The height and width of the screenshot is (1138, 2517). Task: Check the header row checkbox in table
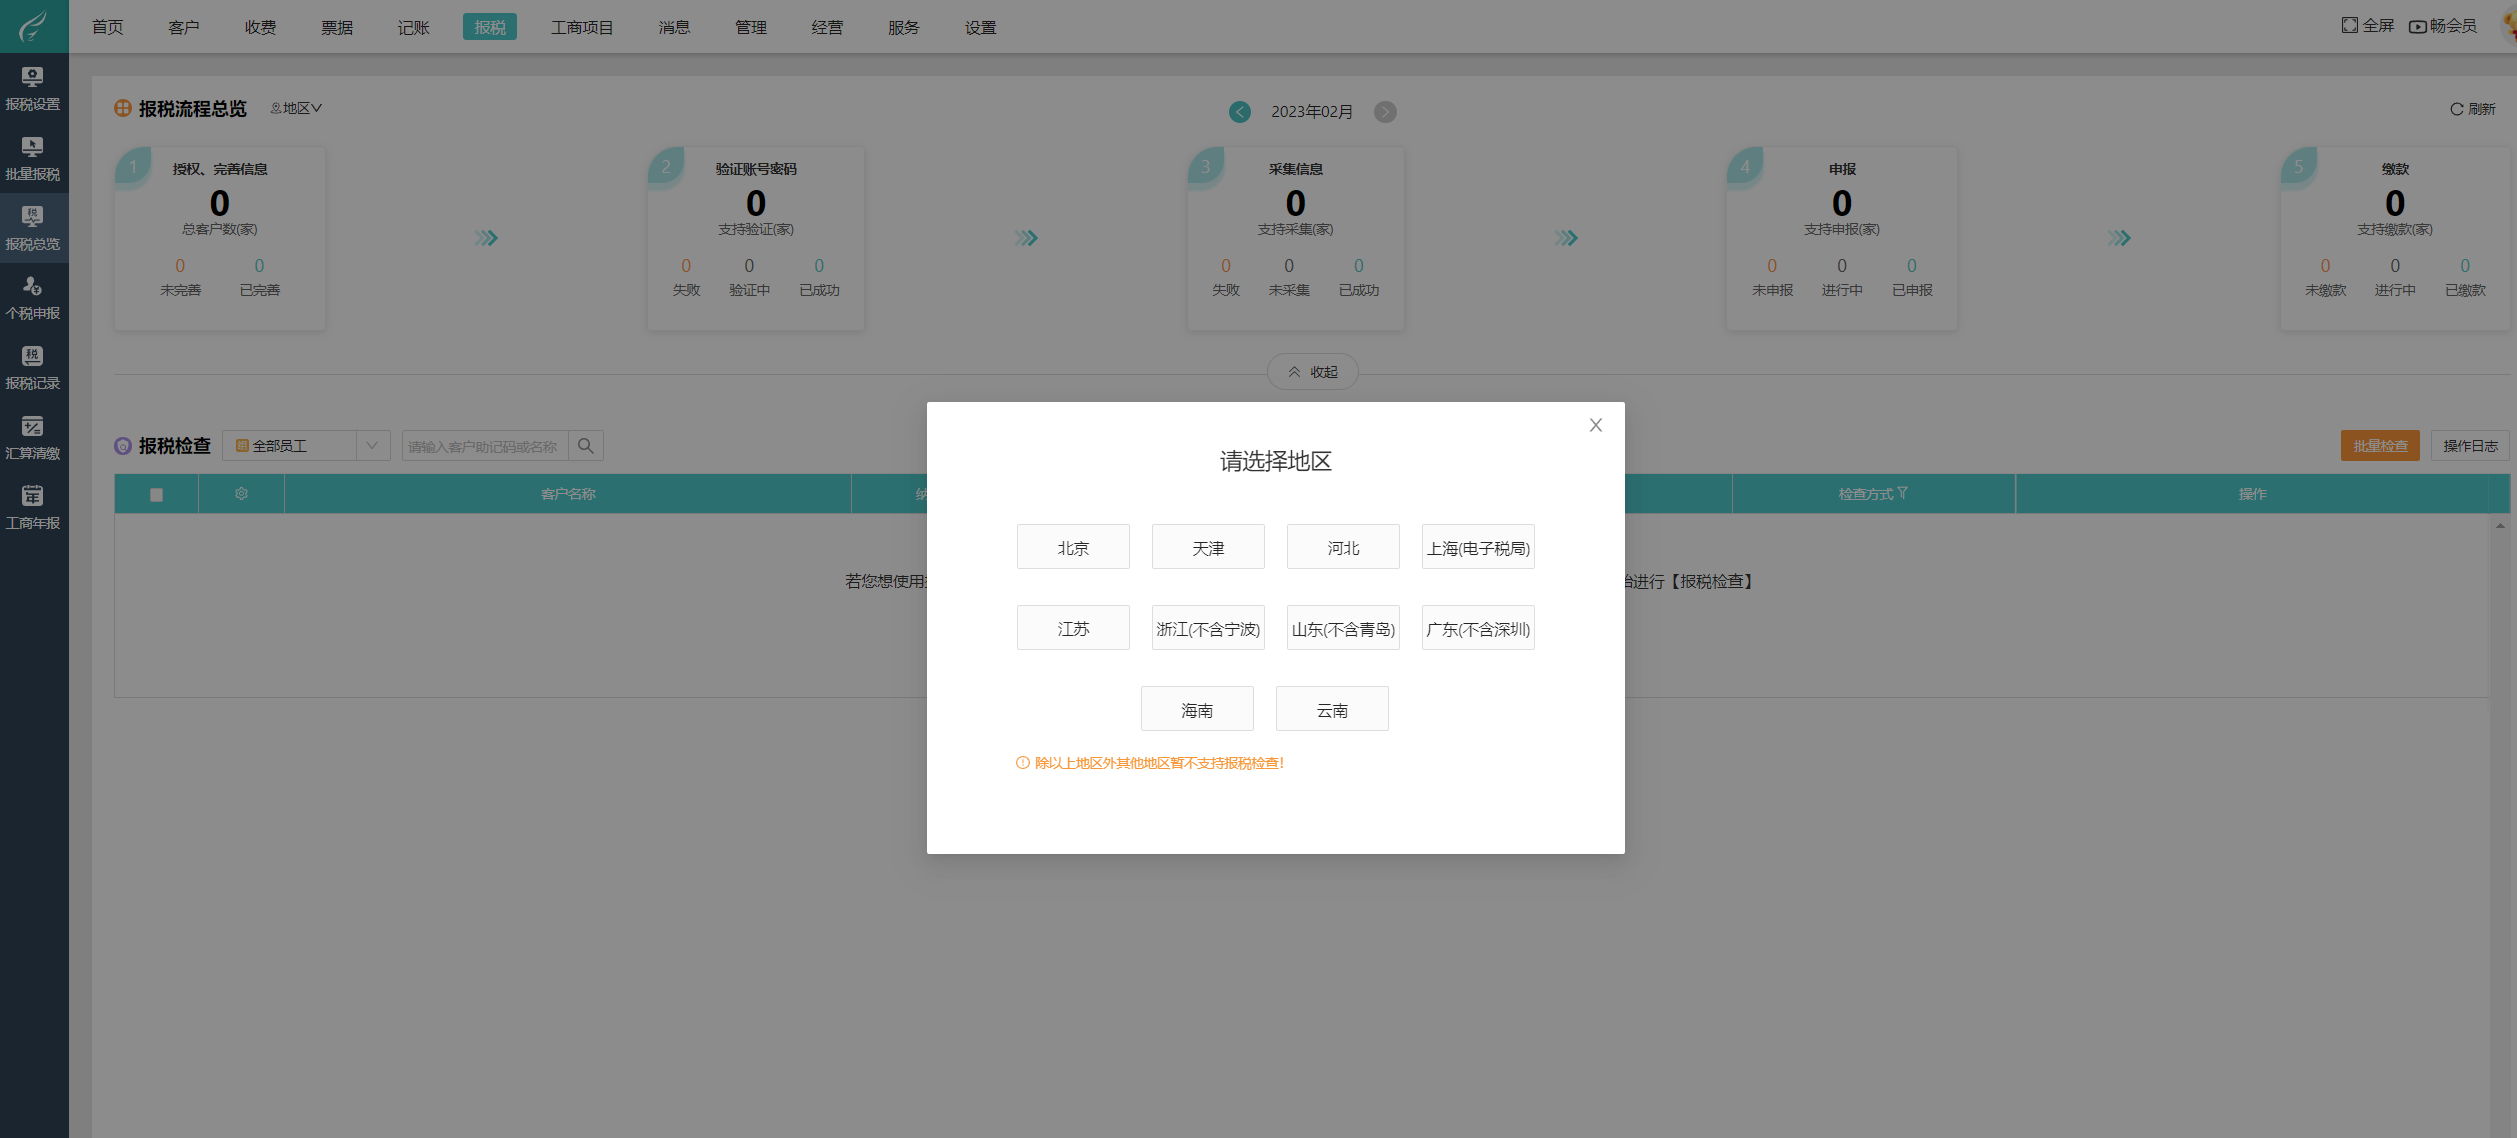click(156, 493)
